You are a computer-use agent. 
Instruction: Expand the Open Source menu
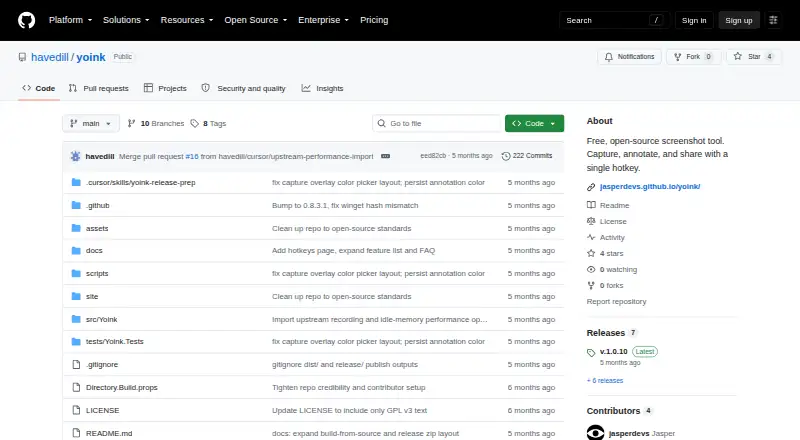(x=256, y=20)
